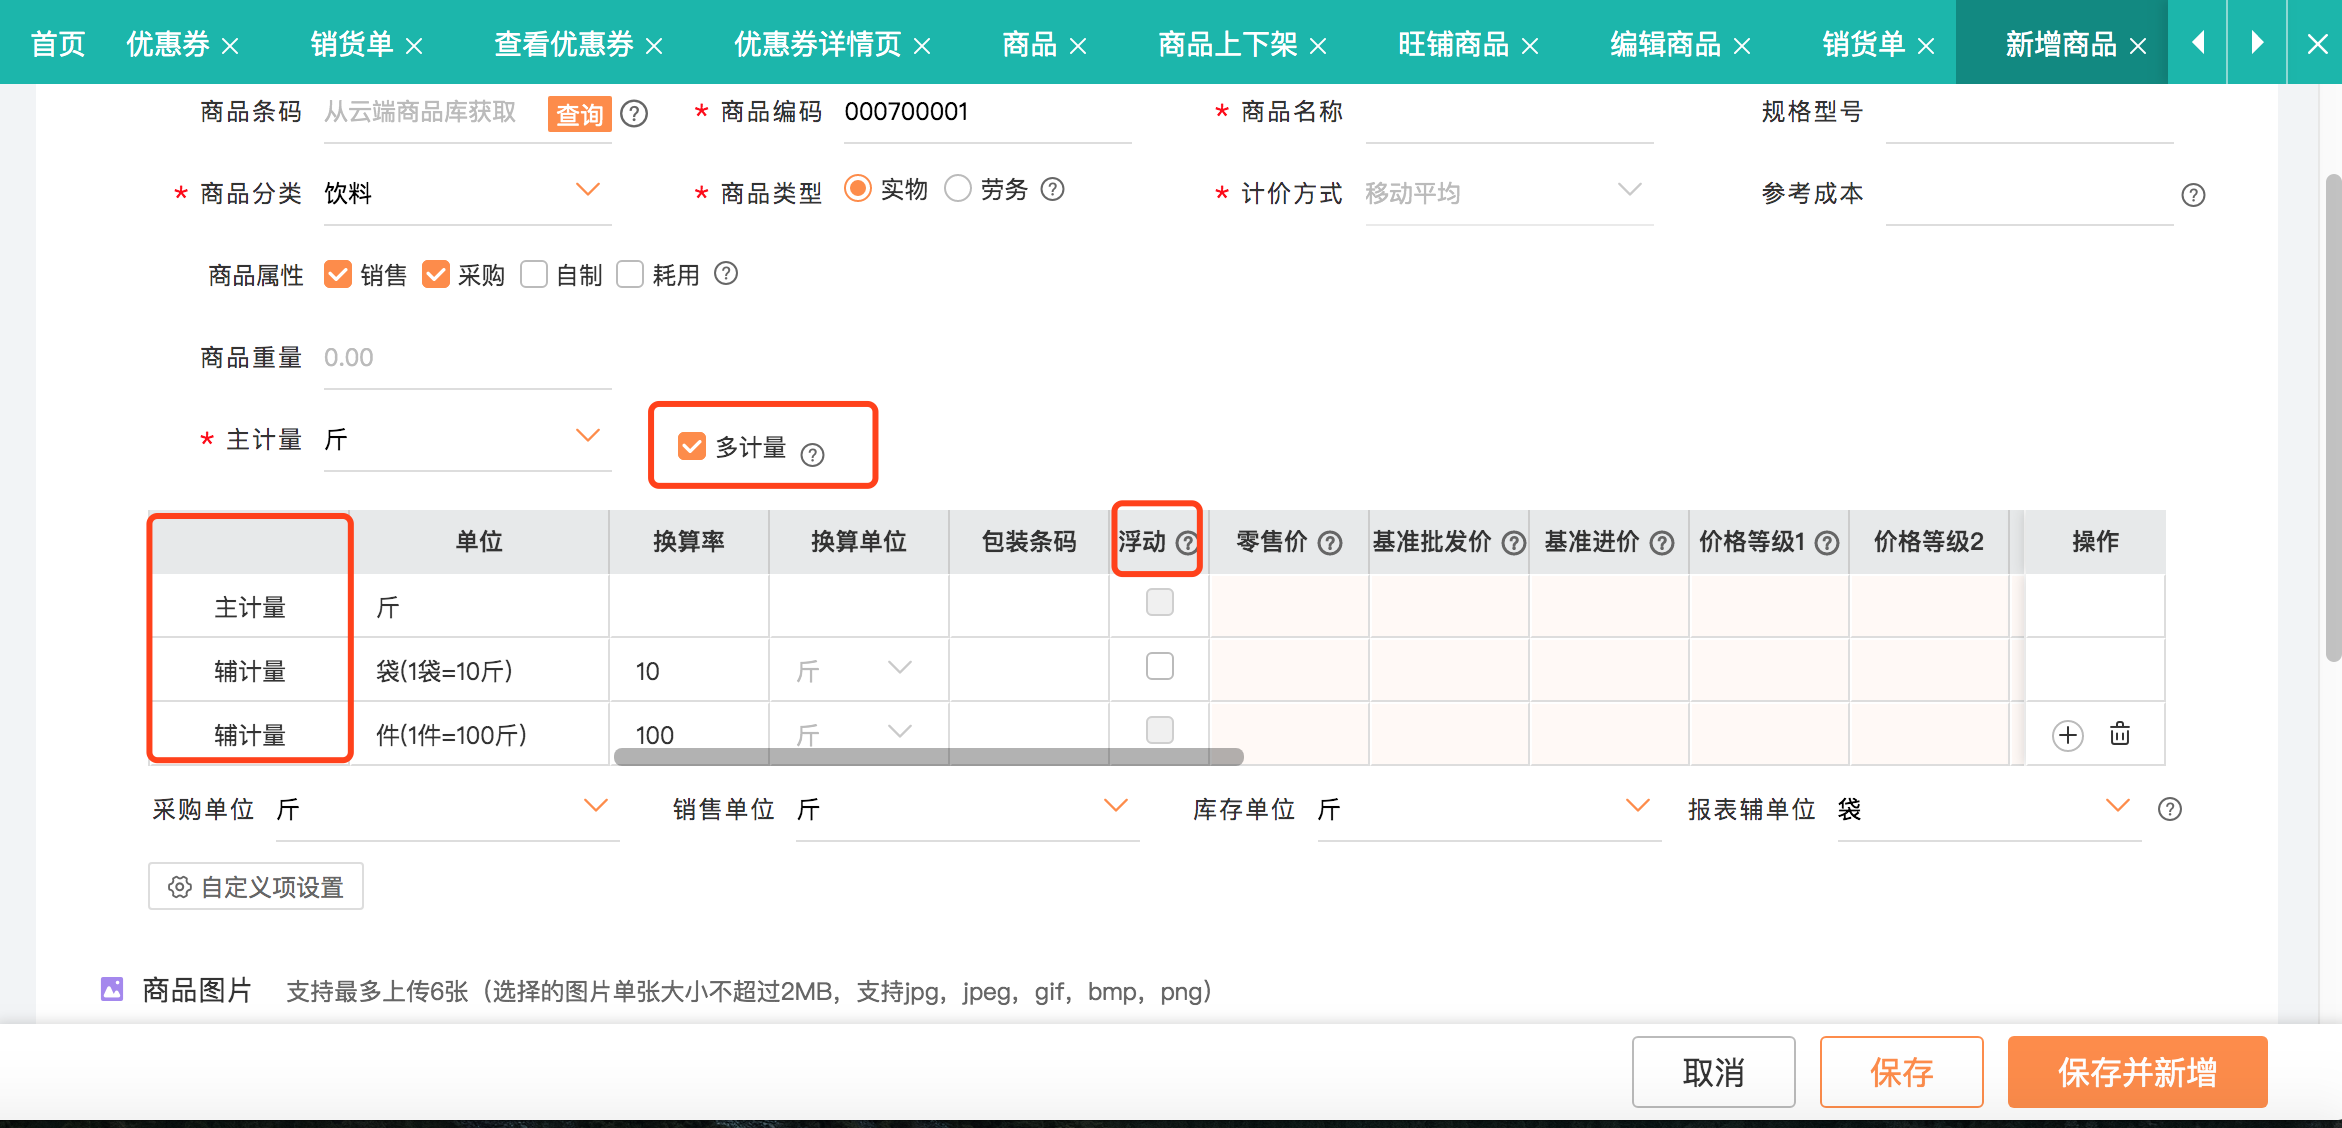The width and height of the screenshot is (2342, 1128).
Task: Toggle the 多计量 checkbox on
Action: click(x=692, y=448)
